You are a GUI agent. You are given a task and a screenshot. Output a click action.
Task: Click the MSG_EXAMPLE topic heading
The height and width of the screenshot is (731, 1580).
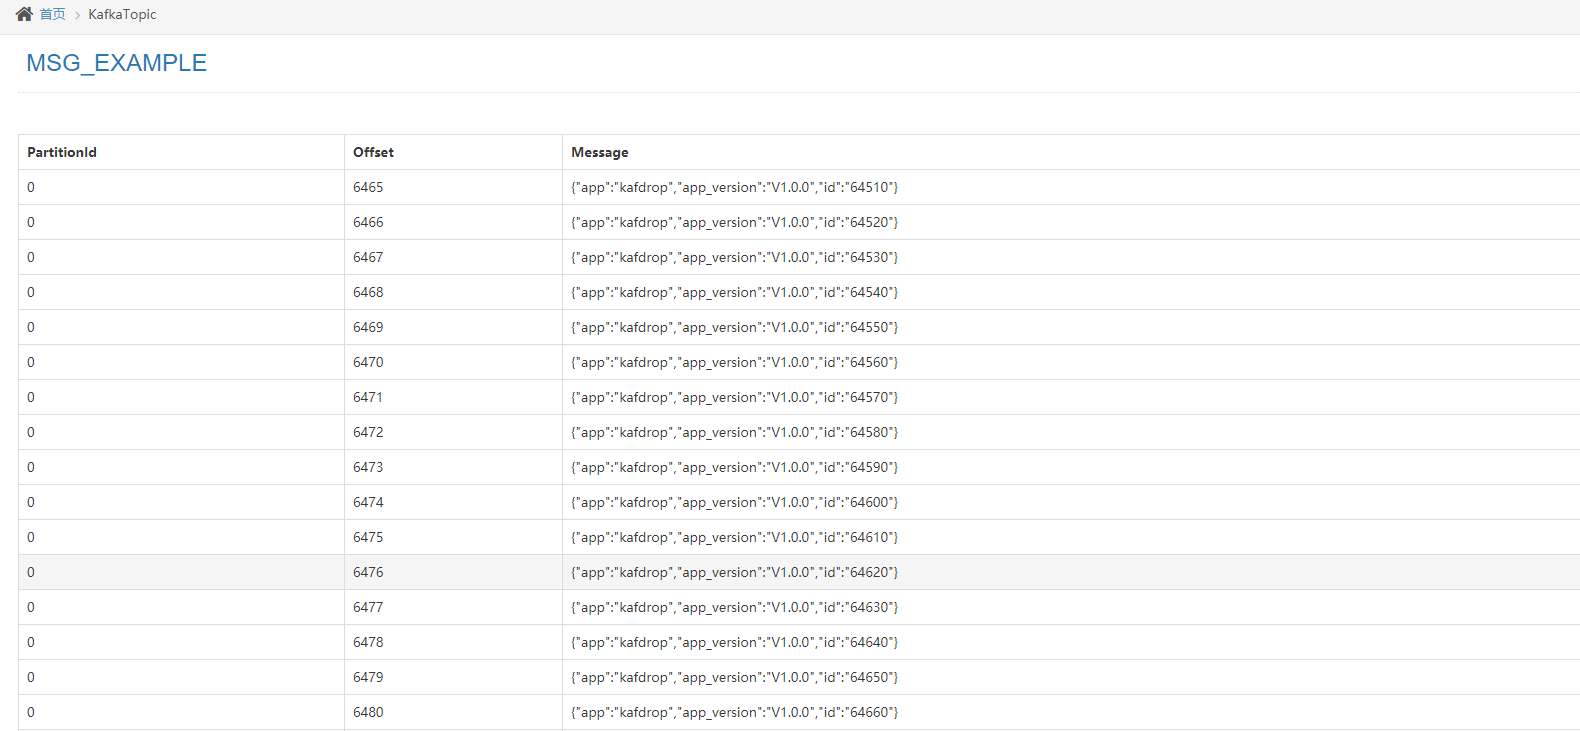click(116, 63)
